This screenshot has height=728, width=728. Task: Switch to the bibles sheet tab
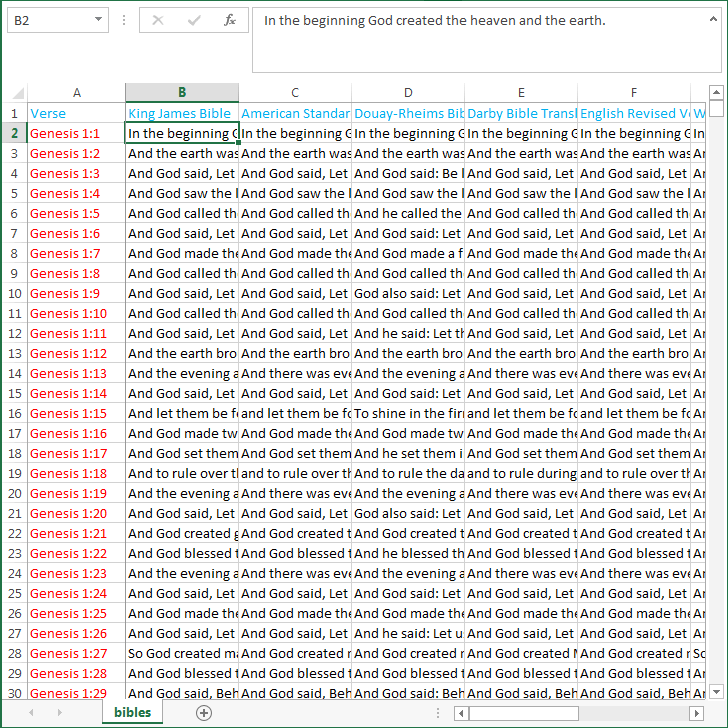(x=132, y=713)
